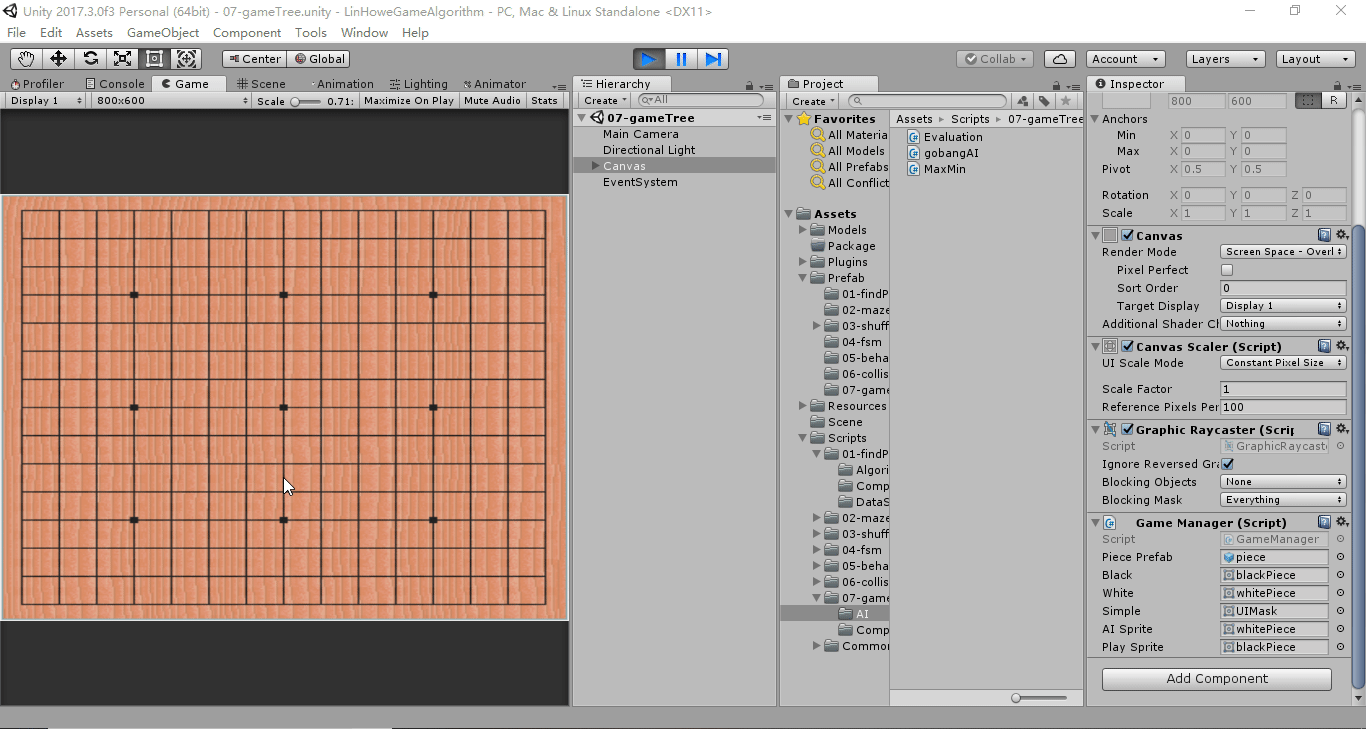The width and height of the screenshot is (1366, 729).
Task: Toggle Pixel Perfect checkbox
Action: [x=1227, y=270]
